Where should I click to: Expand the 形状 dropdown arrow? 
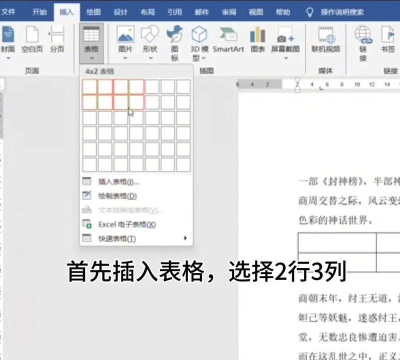[151, 58]
